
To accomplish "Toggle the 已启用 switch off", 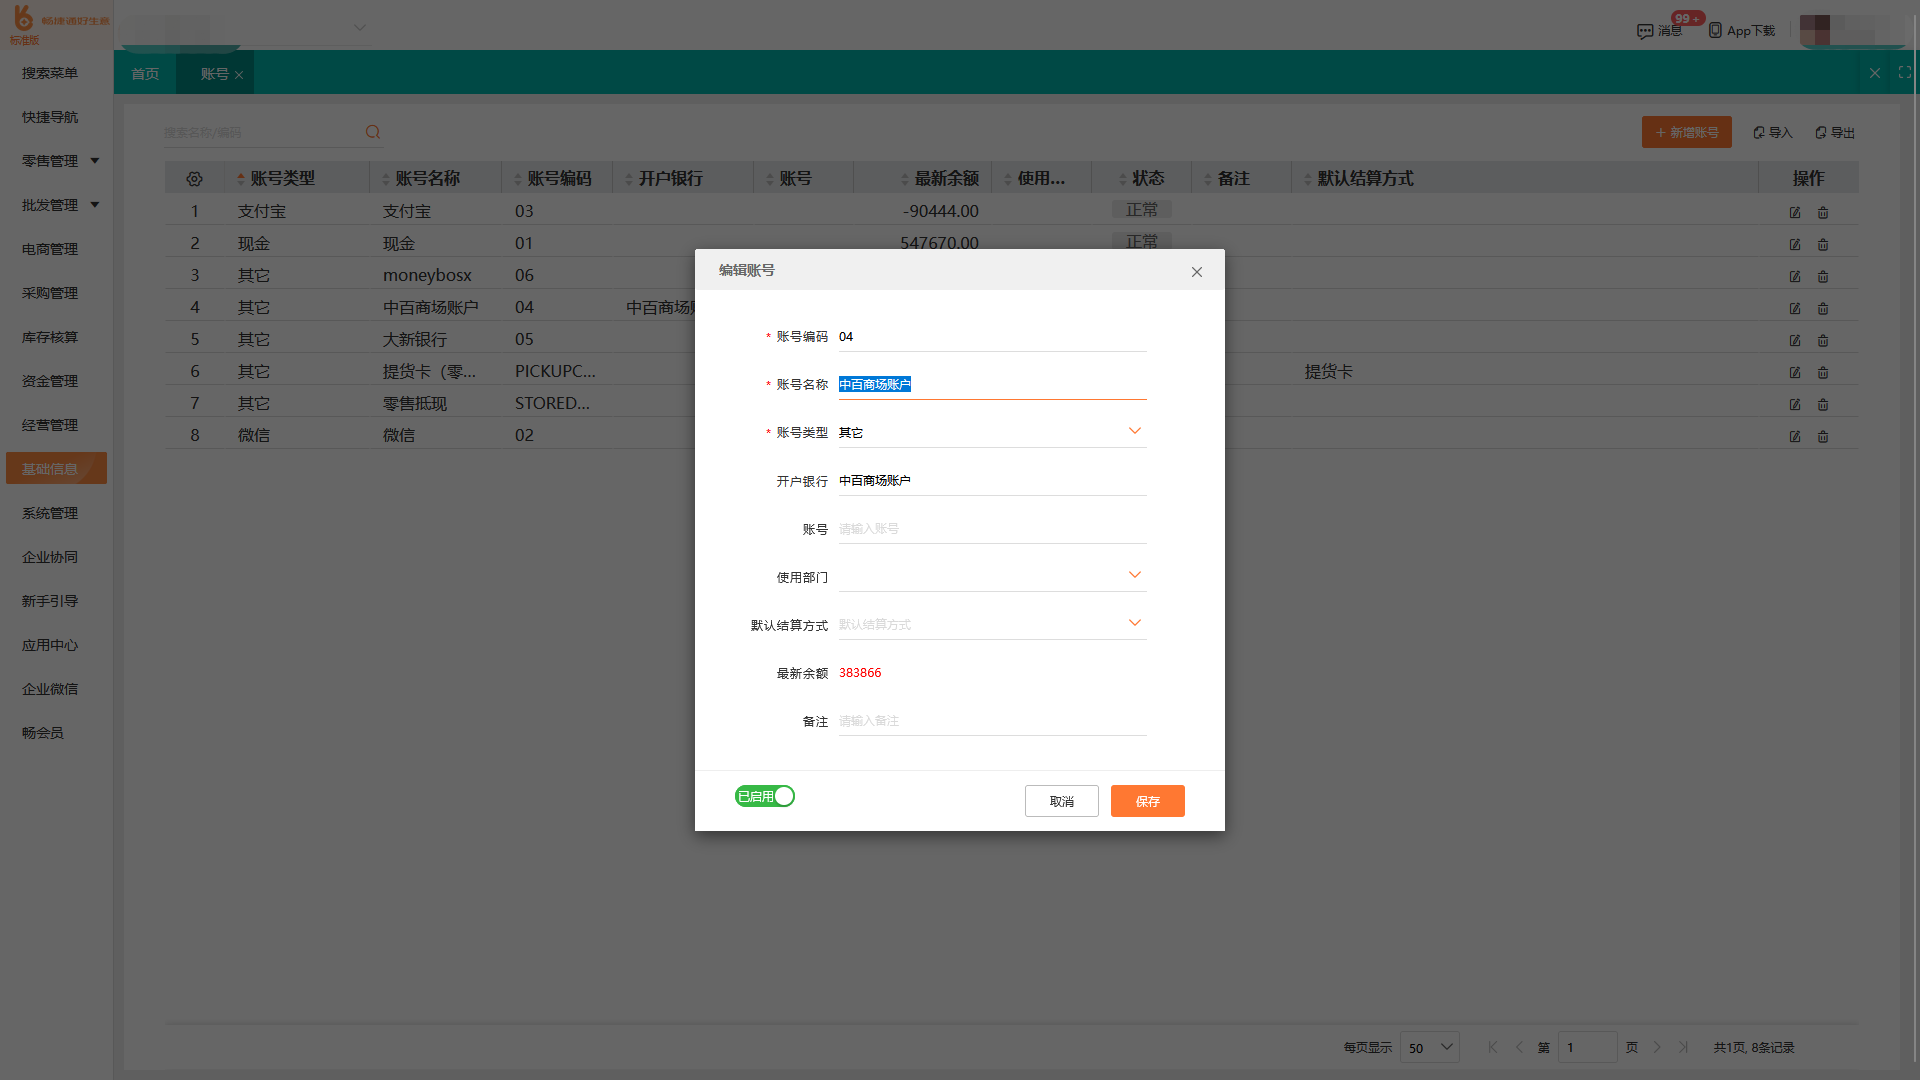I will pyautogui.click(x=765, y=795).
